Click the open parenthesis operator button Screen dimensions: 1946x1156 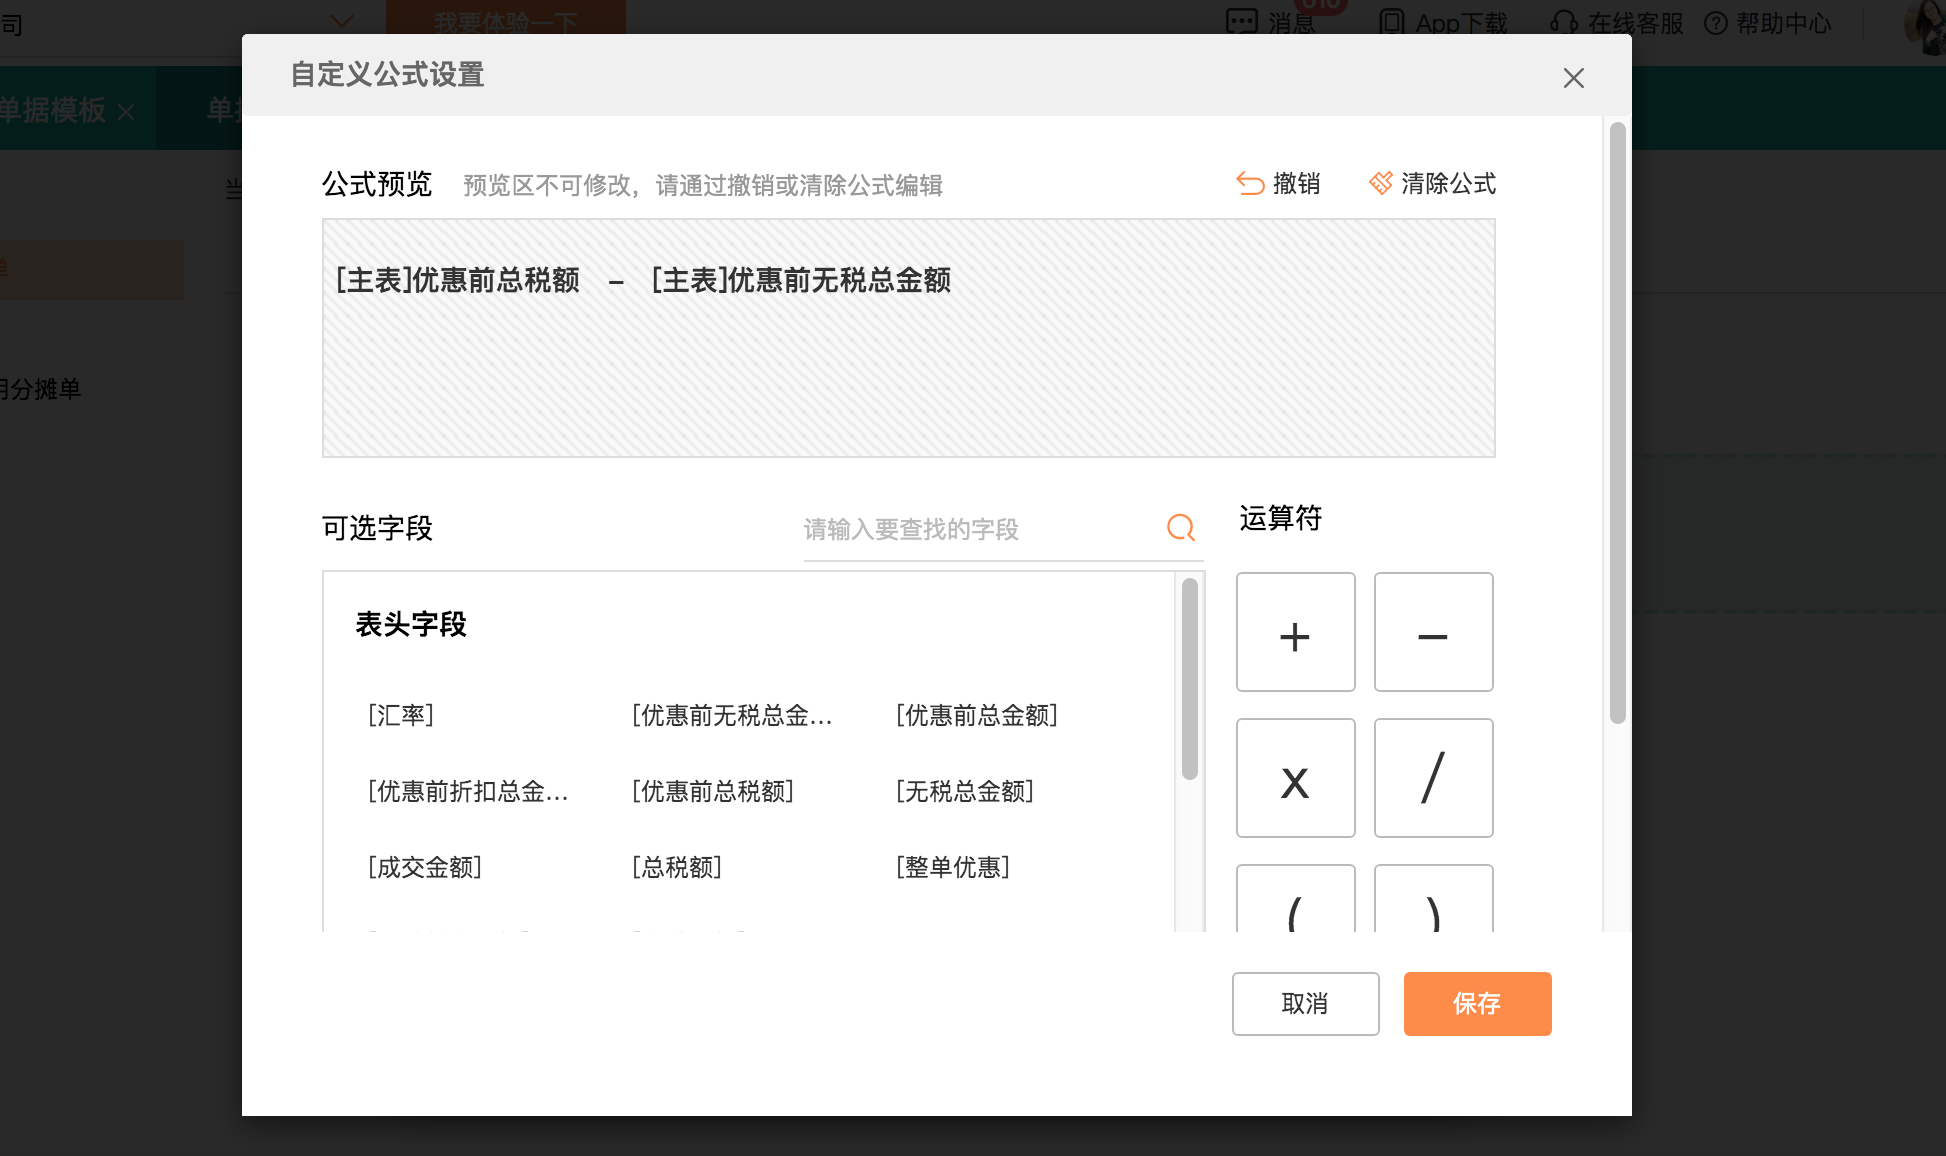click(x=1294, y=907)
